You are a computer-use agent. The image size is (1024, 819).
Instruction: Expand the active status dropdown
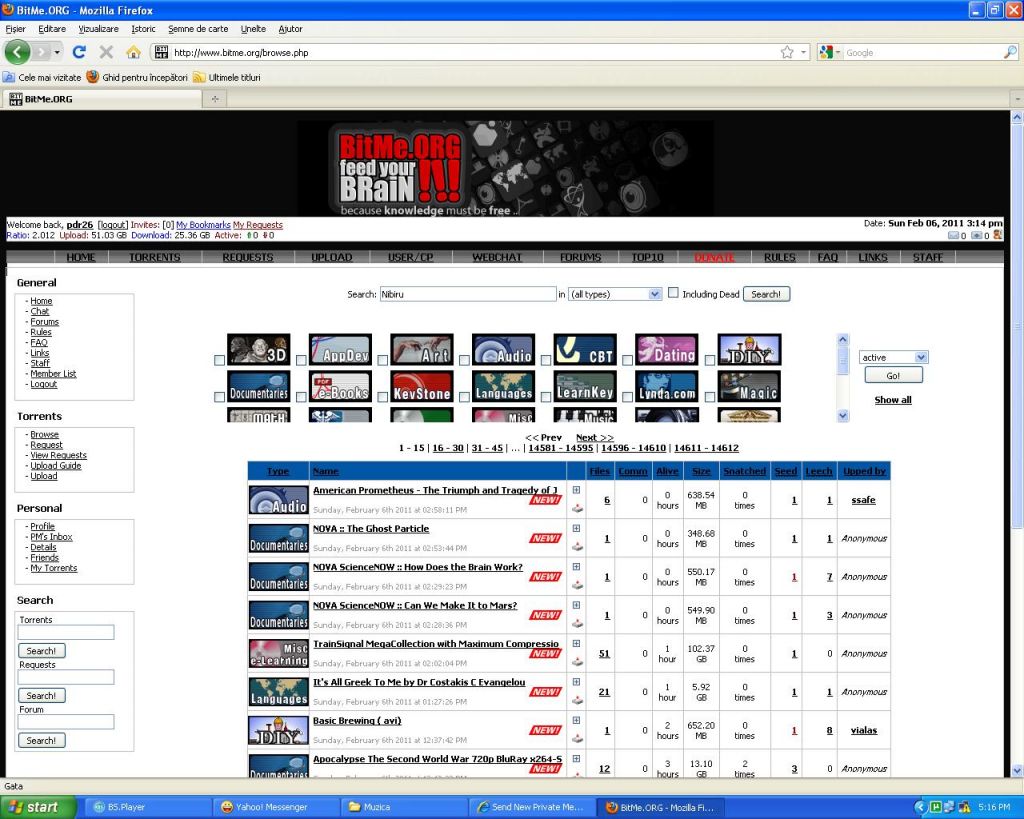pyautogui.click(x=893, y=357)
